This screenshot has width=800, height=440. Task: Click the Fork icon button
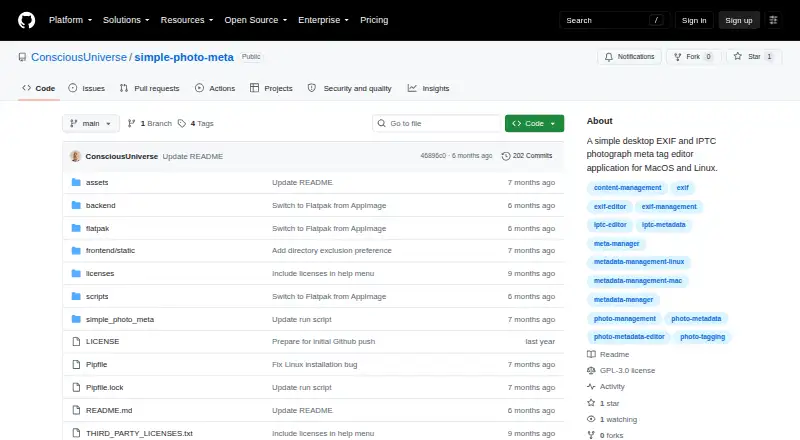coord(678,57)
